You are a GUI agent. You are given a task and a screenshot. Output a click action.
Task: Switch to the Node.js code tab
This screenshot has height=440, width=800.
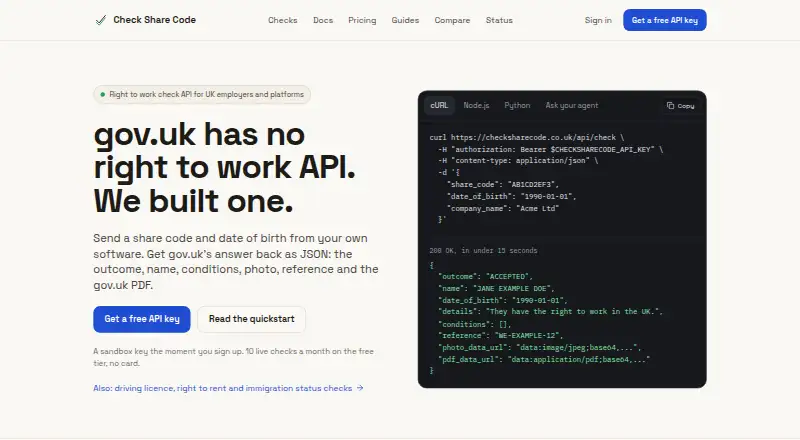coord(476,105)
